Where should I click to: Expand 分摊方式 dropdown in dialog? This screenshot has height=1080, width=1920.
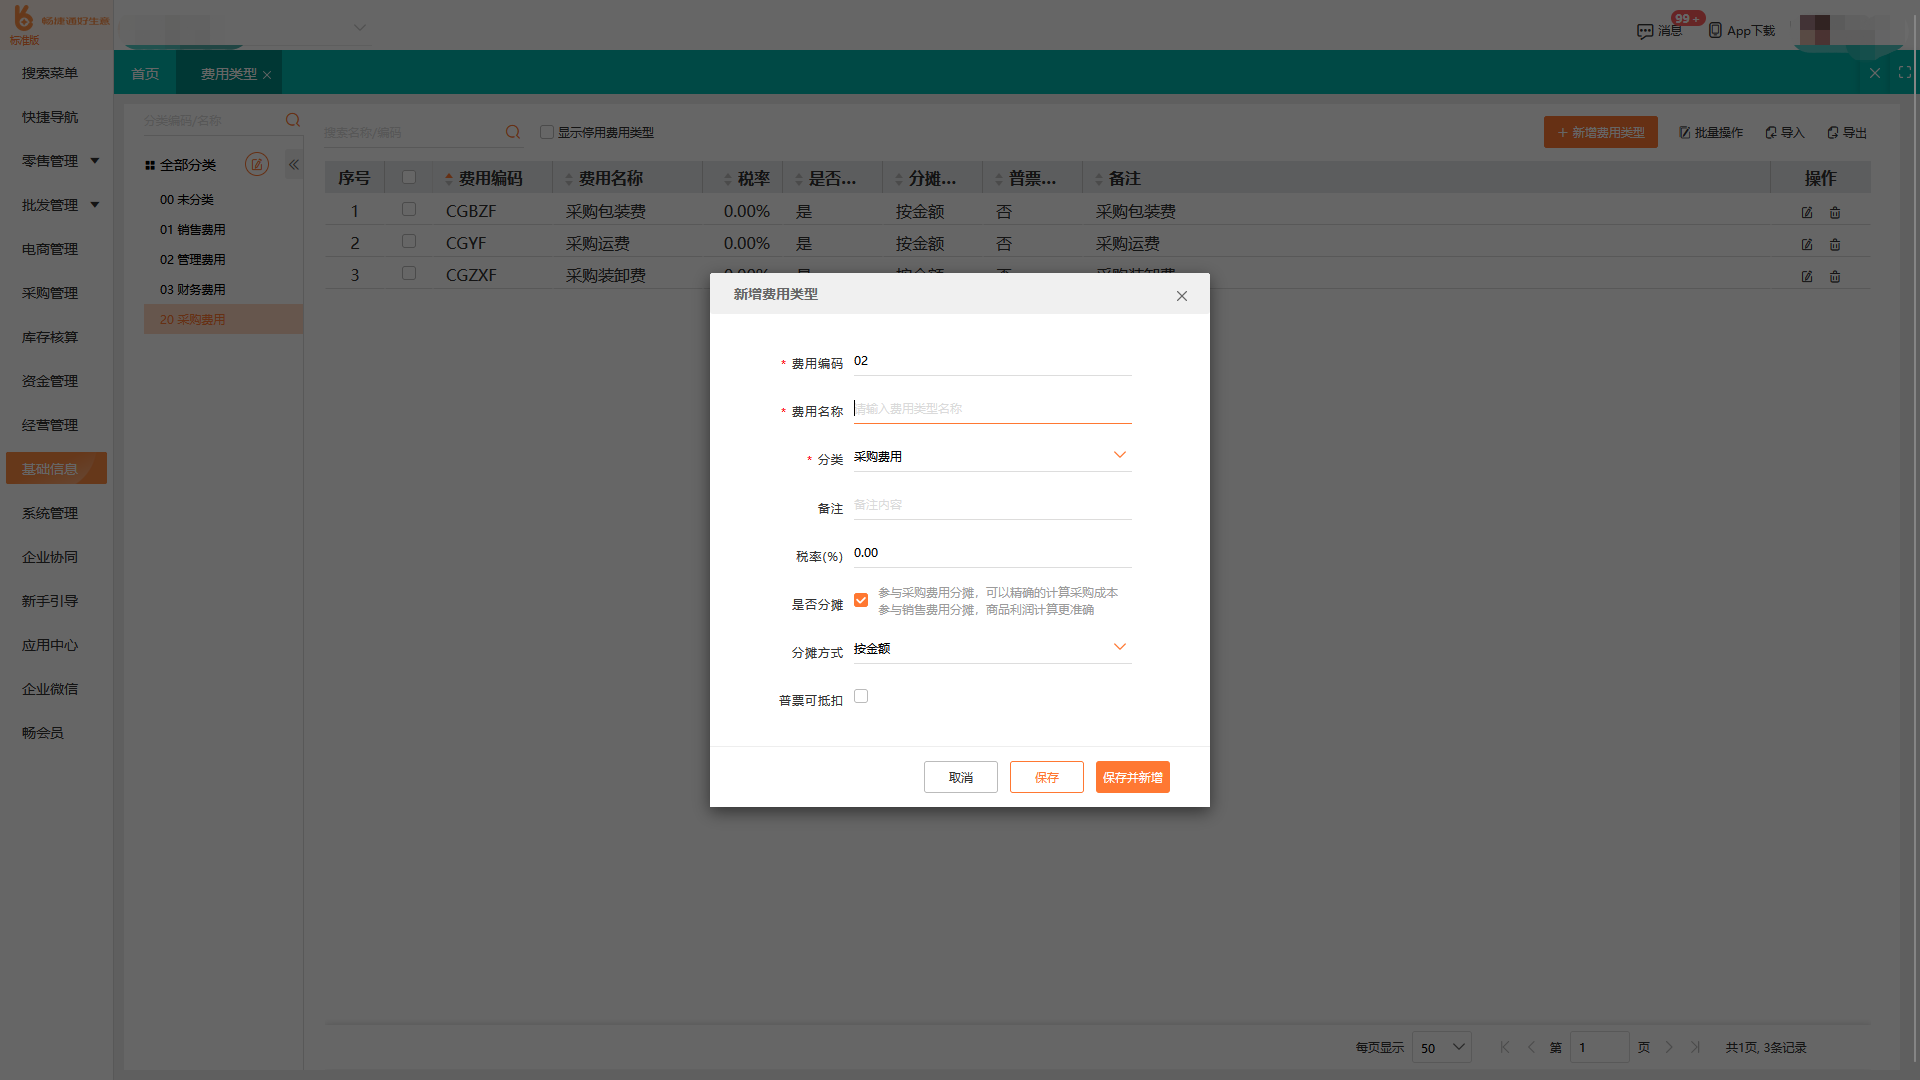coord(1120,647)
